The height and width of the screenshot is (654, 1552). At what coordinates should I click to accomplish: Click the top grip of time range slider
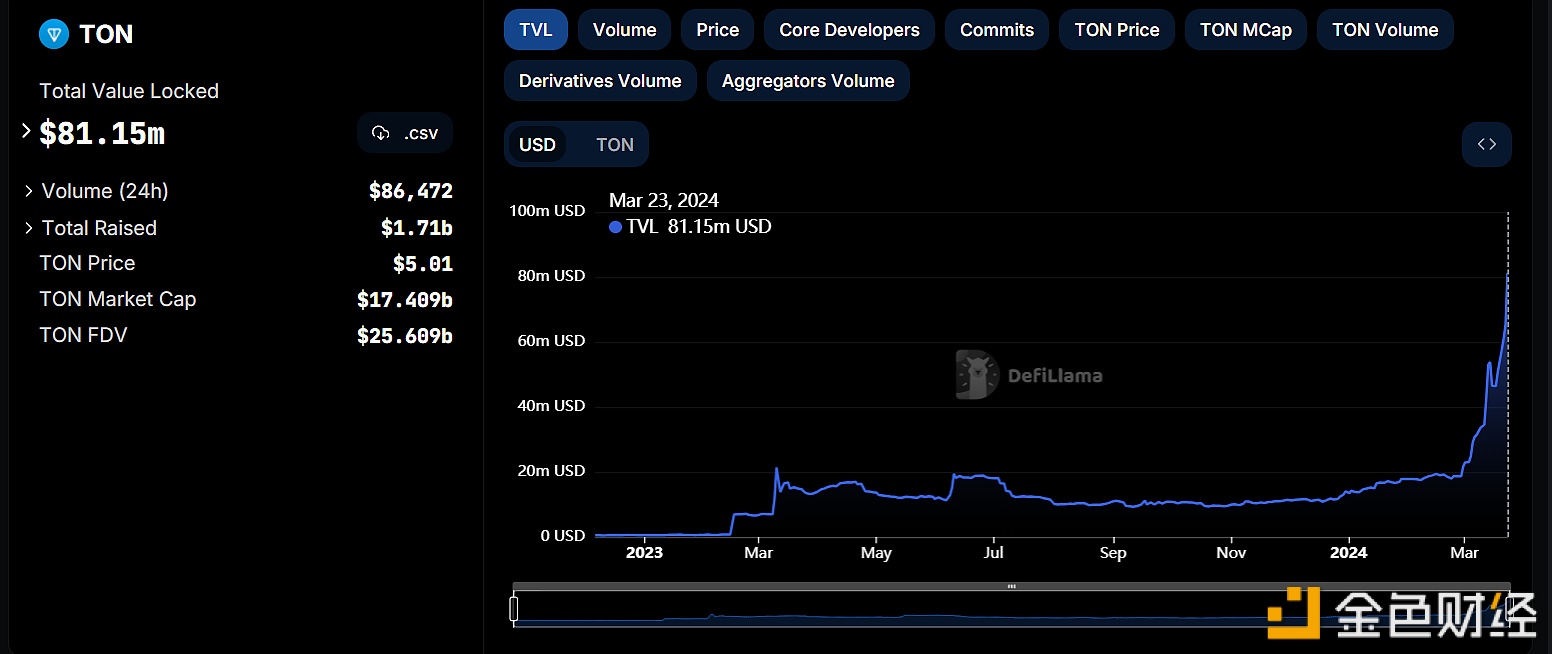point(1011,586)
